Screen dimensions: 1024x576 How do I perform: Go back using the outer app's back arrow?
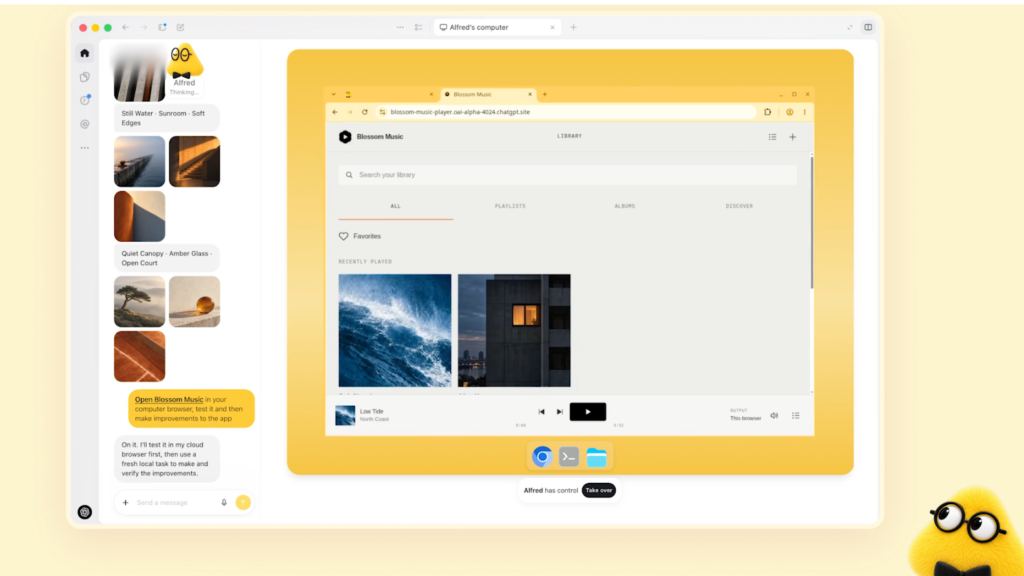pos(125,27)
